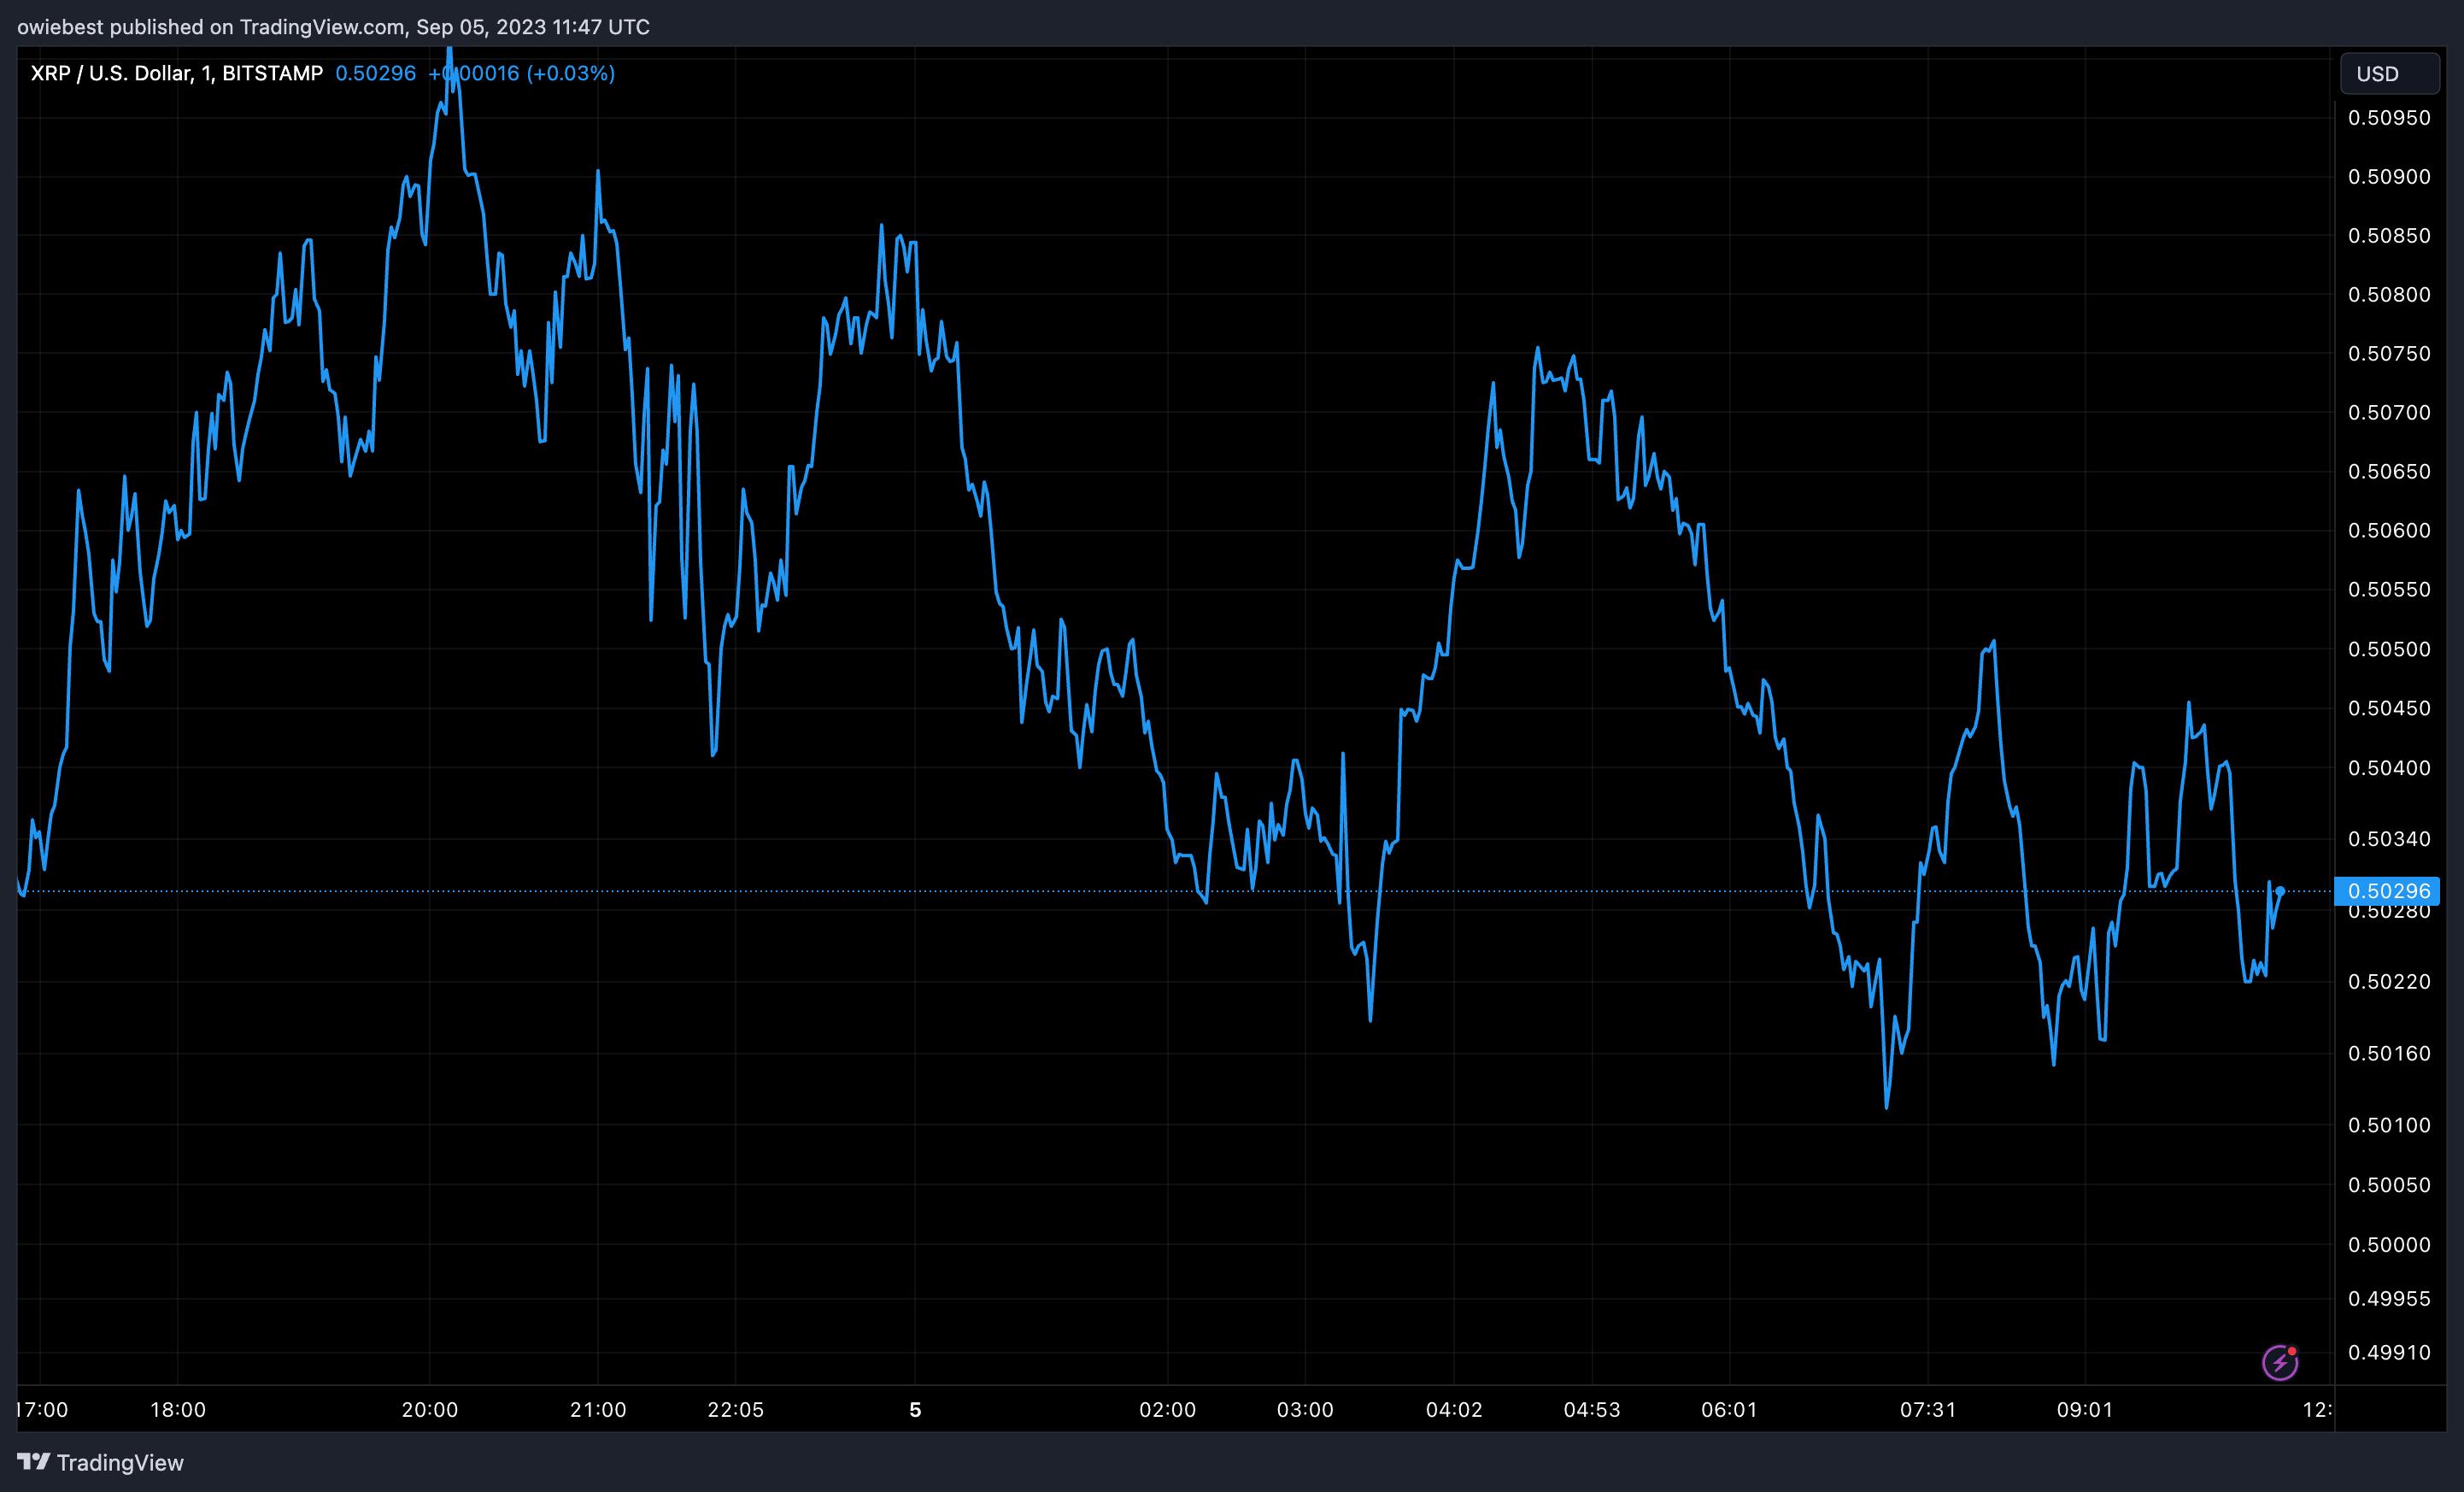Screen dimensions: 2464x1492
Task: Click the TradingView brand link text
Action: pyautogui.click(x=120, y=1463)
